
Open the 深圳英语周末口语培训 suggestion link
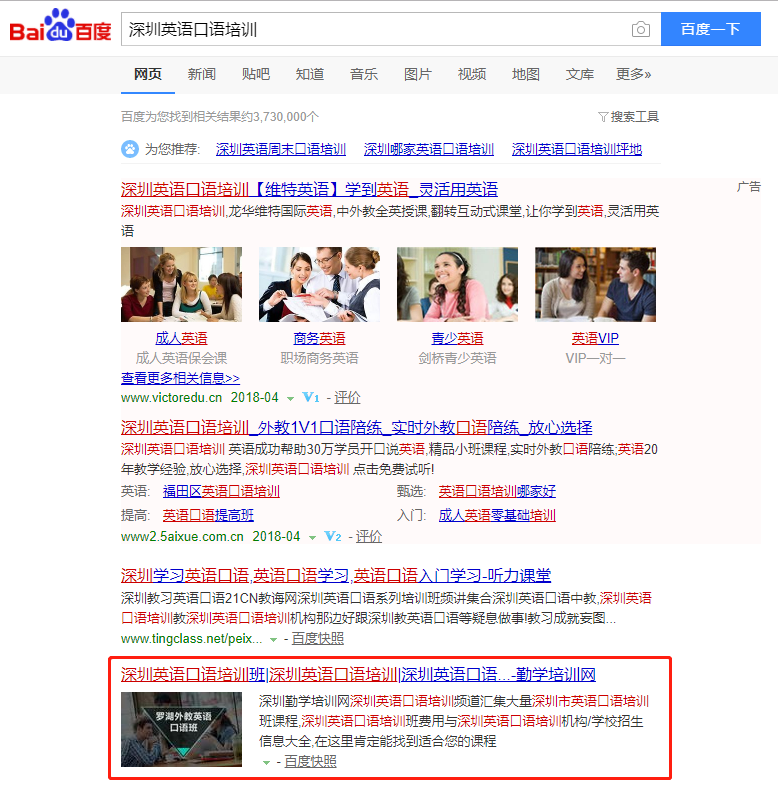tap(281, 149)
